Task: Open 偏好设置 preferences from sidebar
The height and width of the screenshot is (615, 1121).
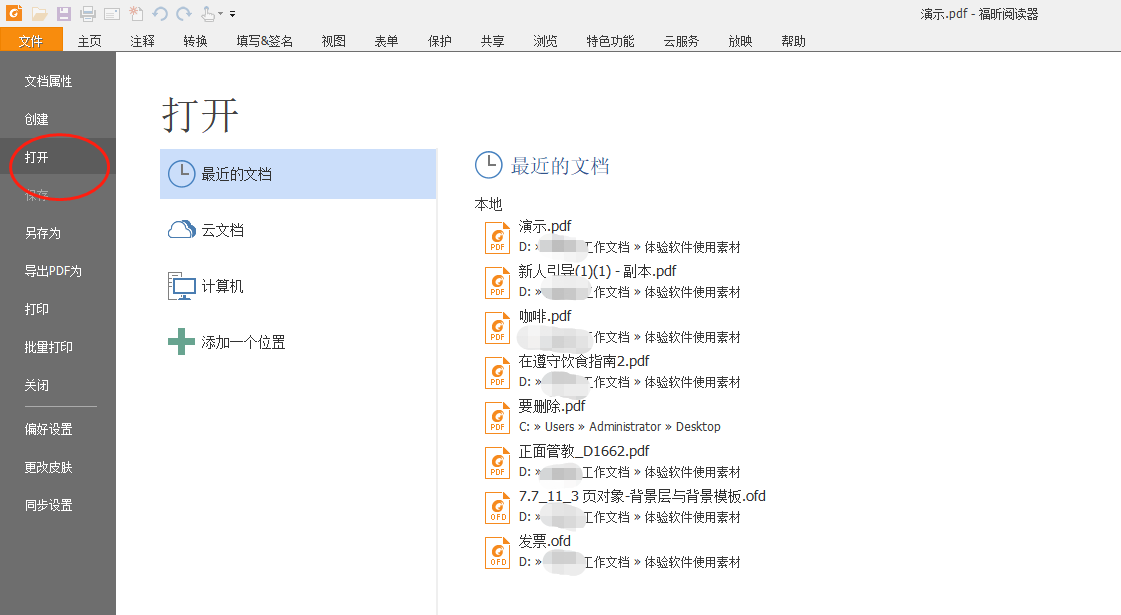Action: point(49,429)
